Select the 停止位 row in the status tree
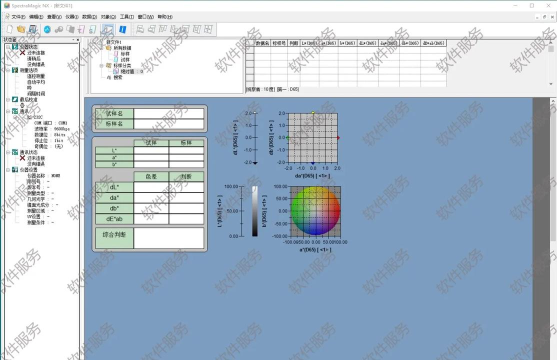 [49, 140]
